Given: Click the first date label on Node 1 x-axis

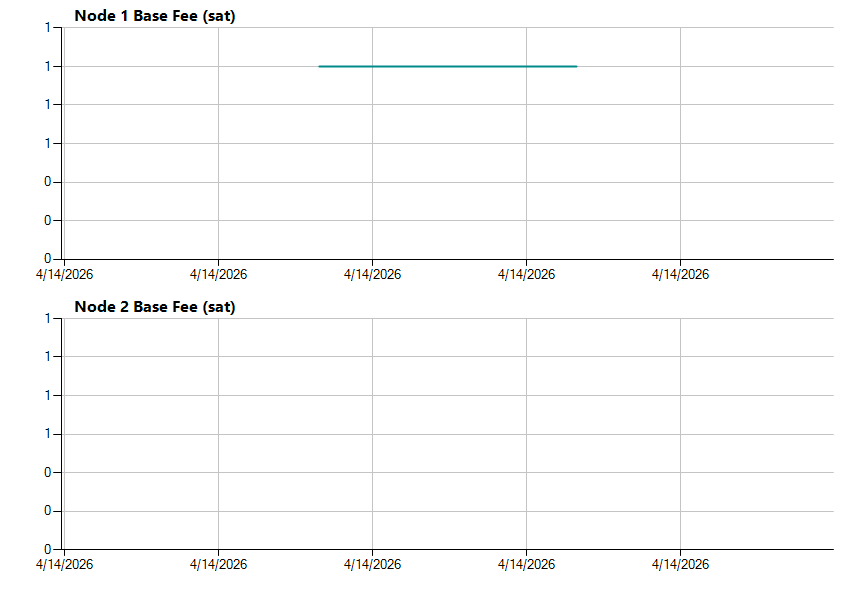Looking at the screenshot, I should (x=64, y=274).
